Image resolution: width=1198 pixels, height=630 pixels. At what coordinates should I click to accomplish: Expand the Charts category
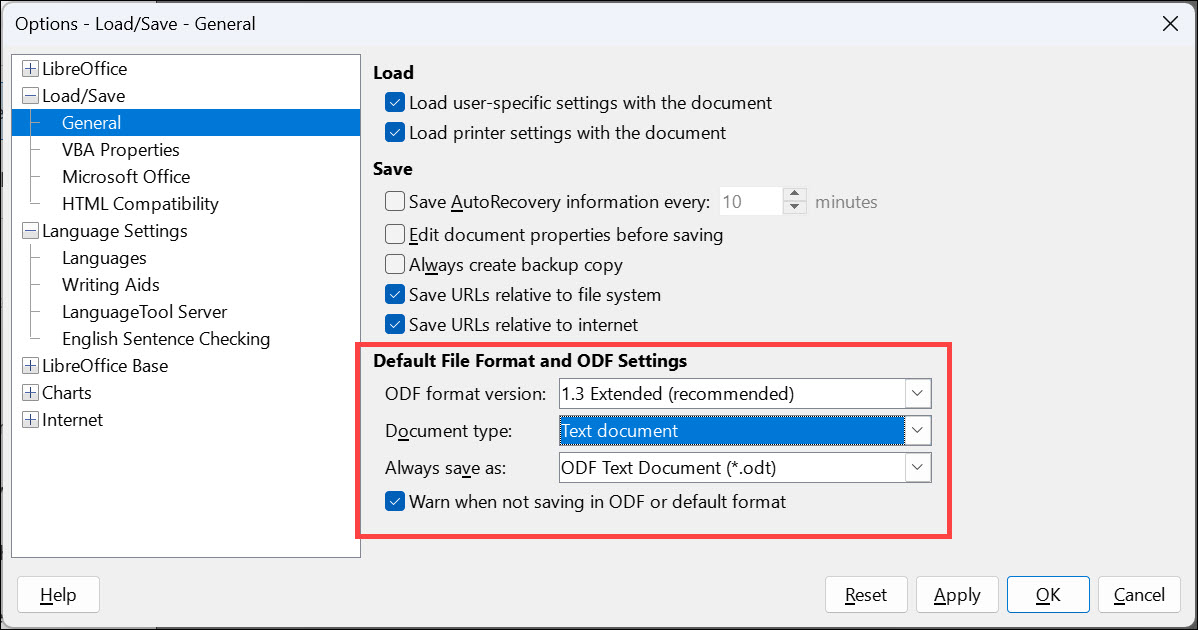click(29, 392)
